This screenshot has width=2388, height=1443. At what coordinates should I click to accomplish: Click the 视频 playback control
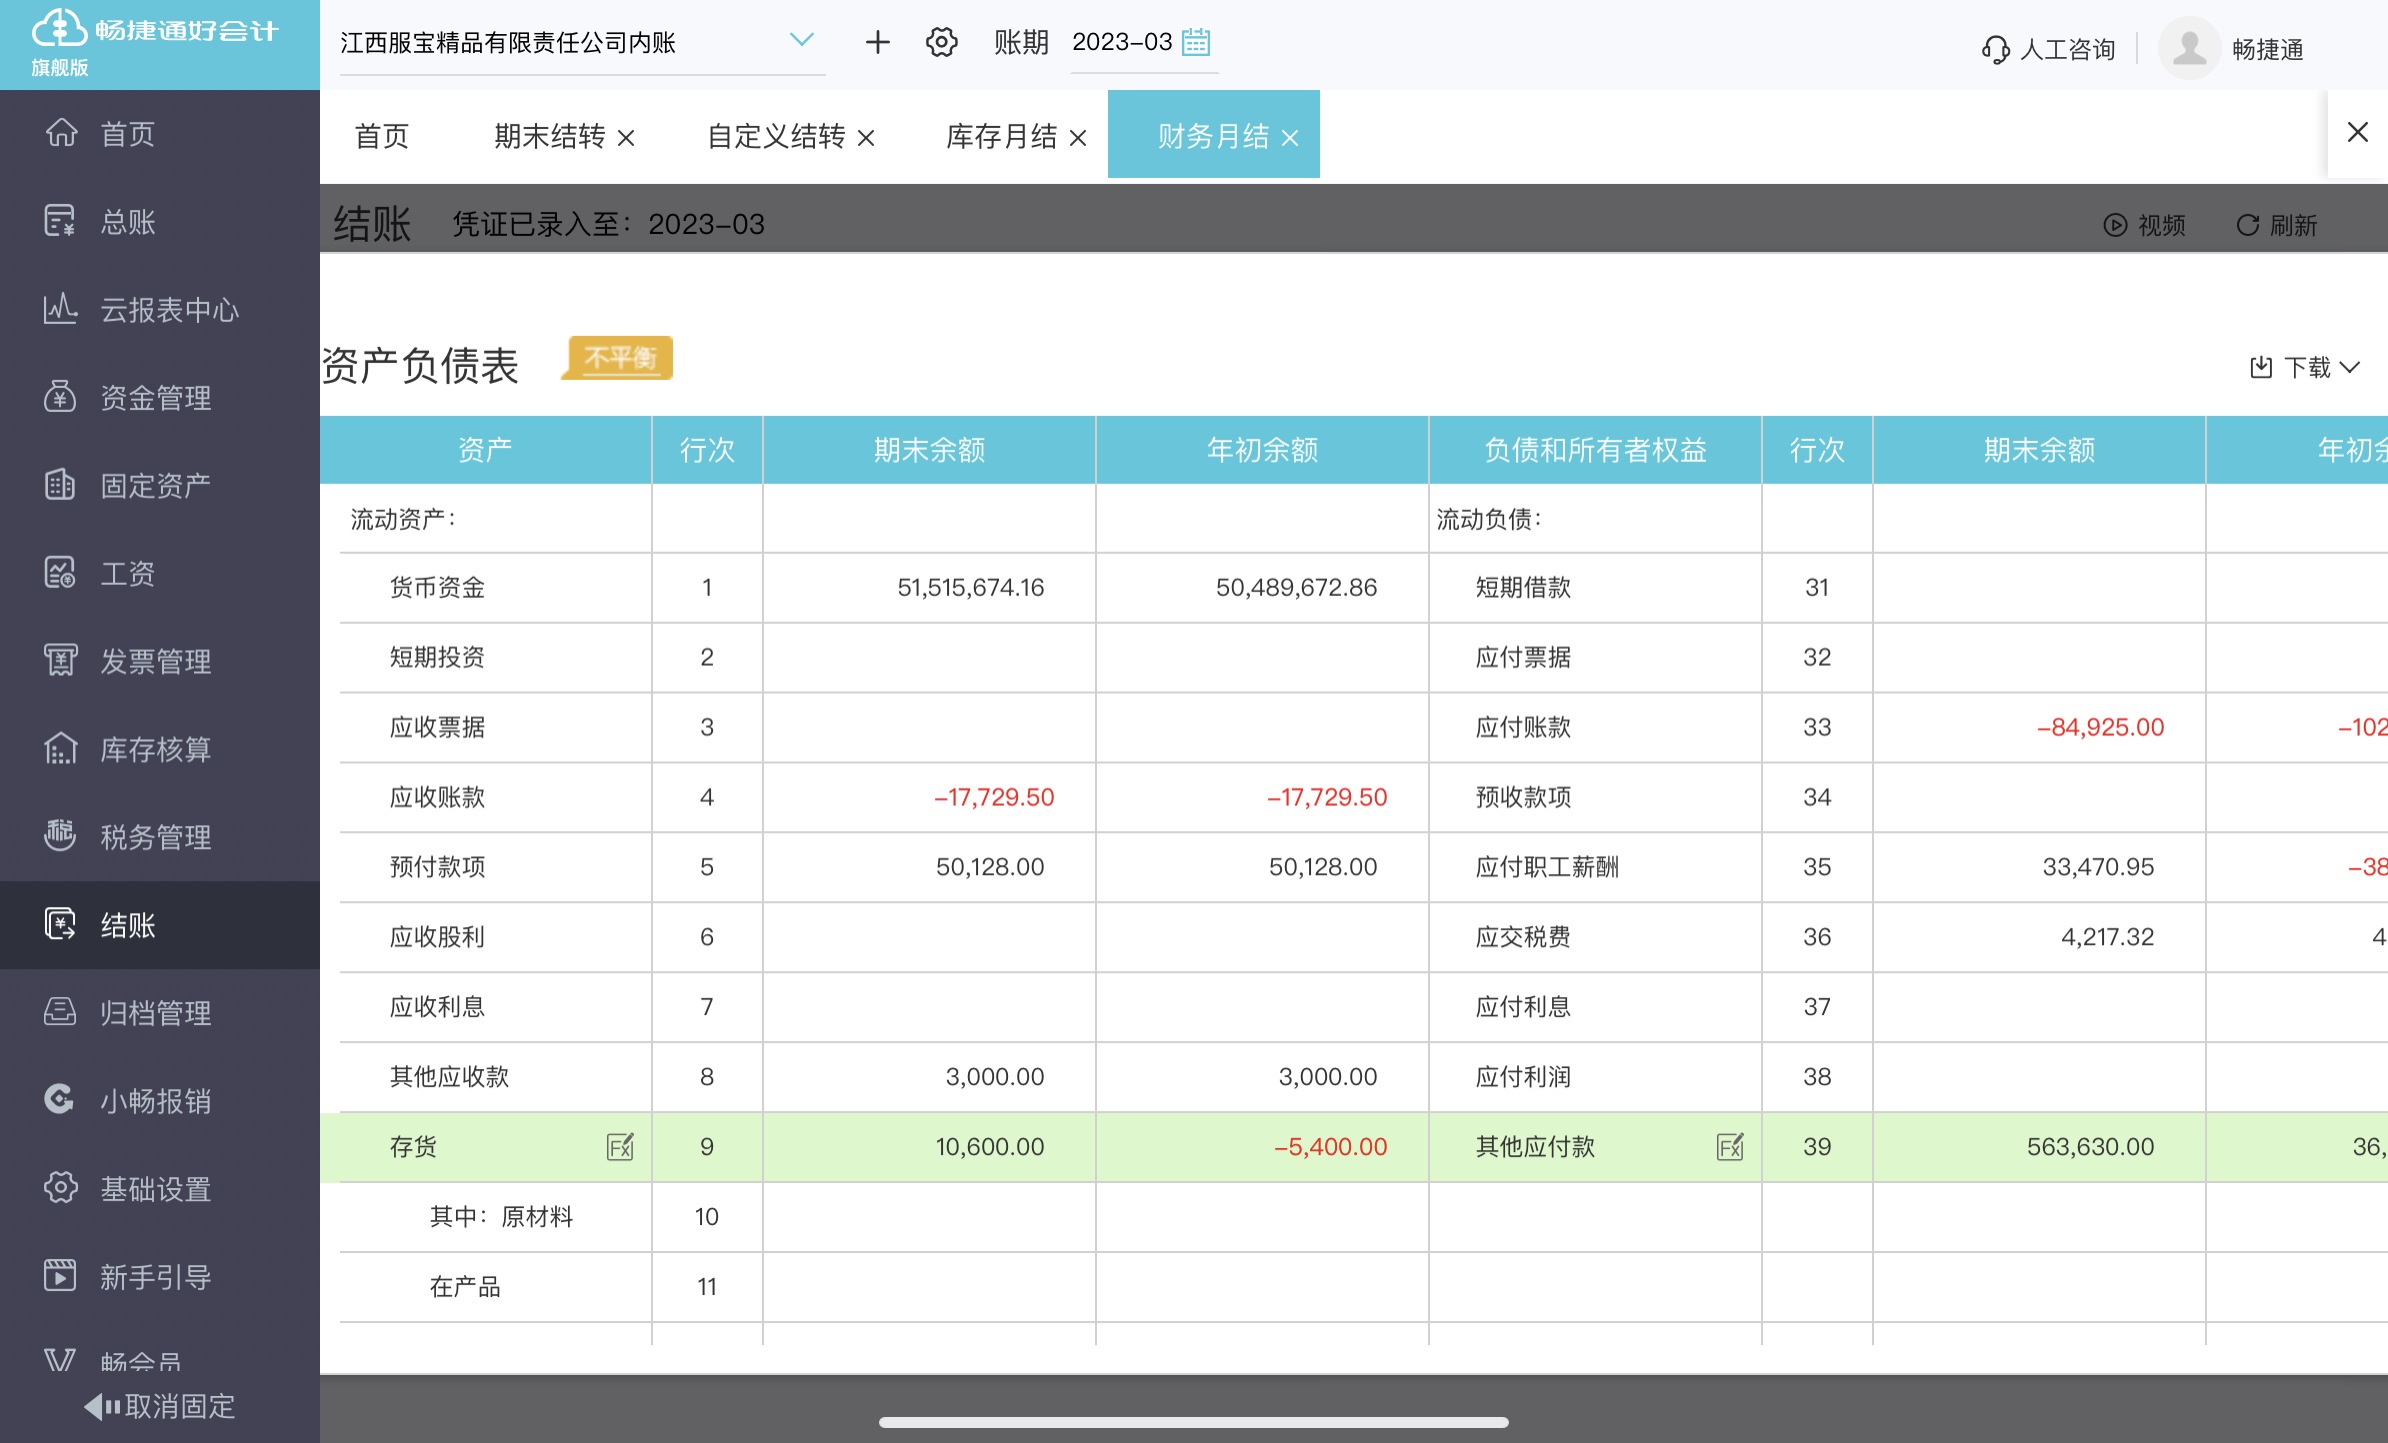pos(2144,223)
